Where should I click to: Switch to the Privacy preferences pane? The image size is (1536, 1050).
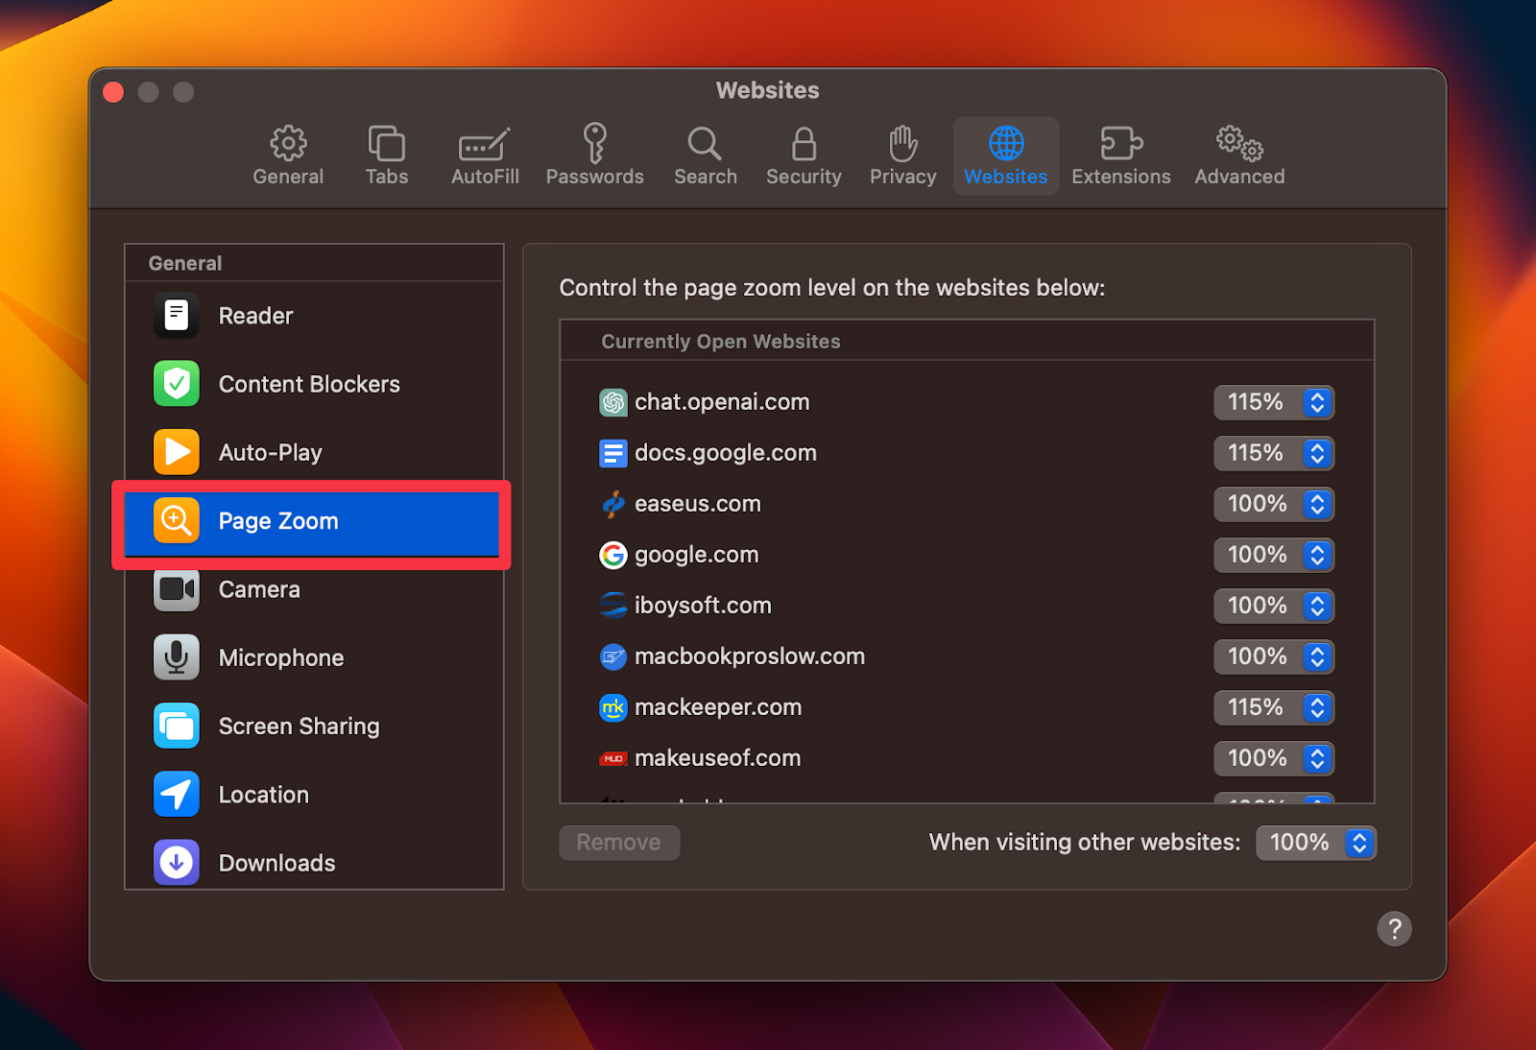click(901, 155)
